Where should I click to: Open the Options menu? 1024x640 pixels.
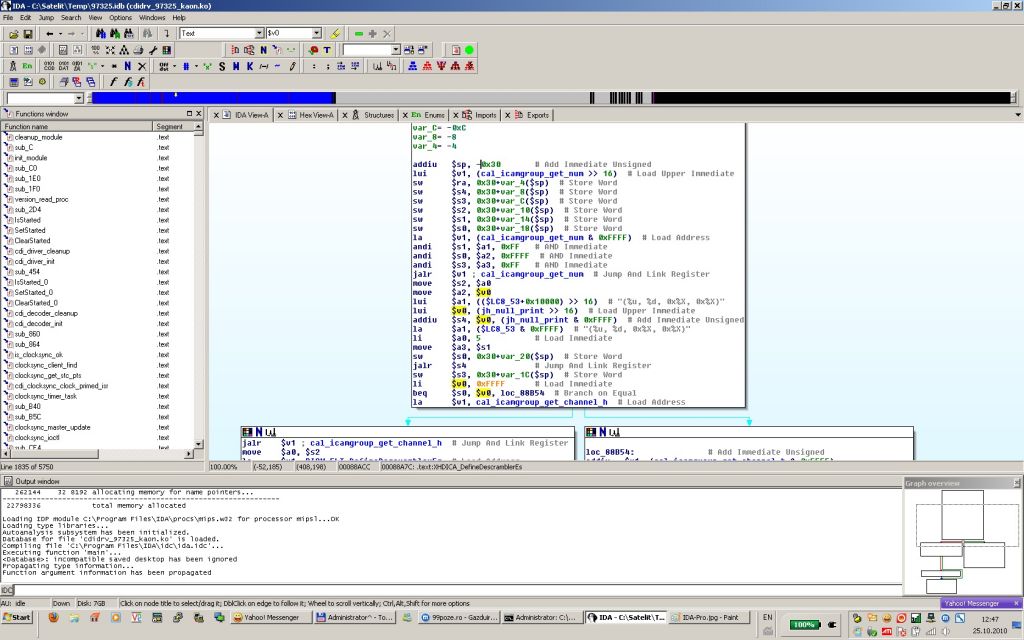click(120, 18)
